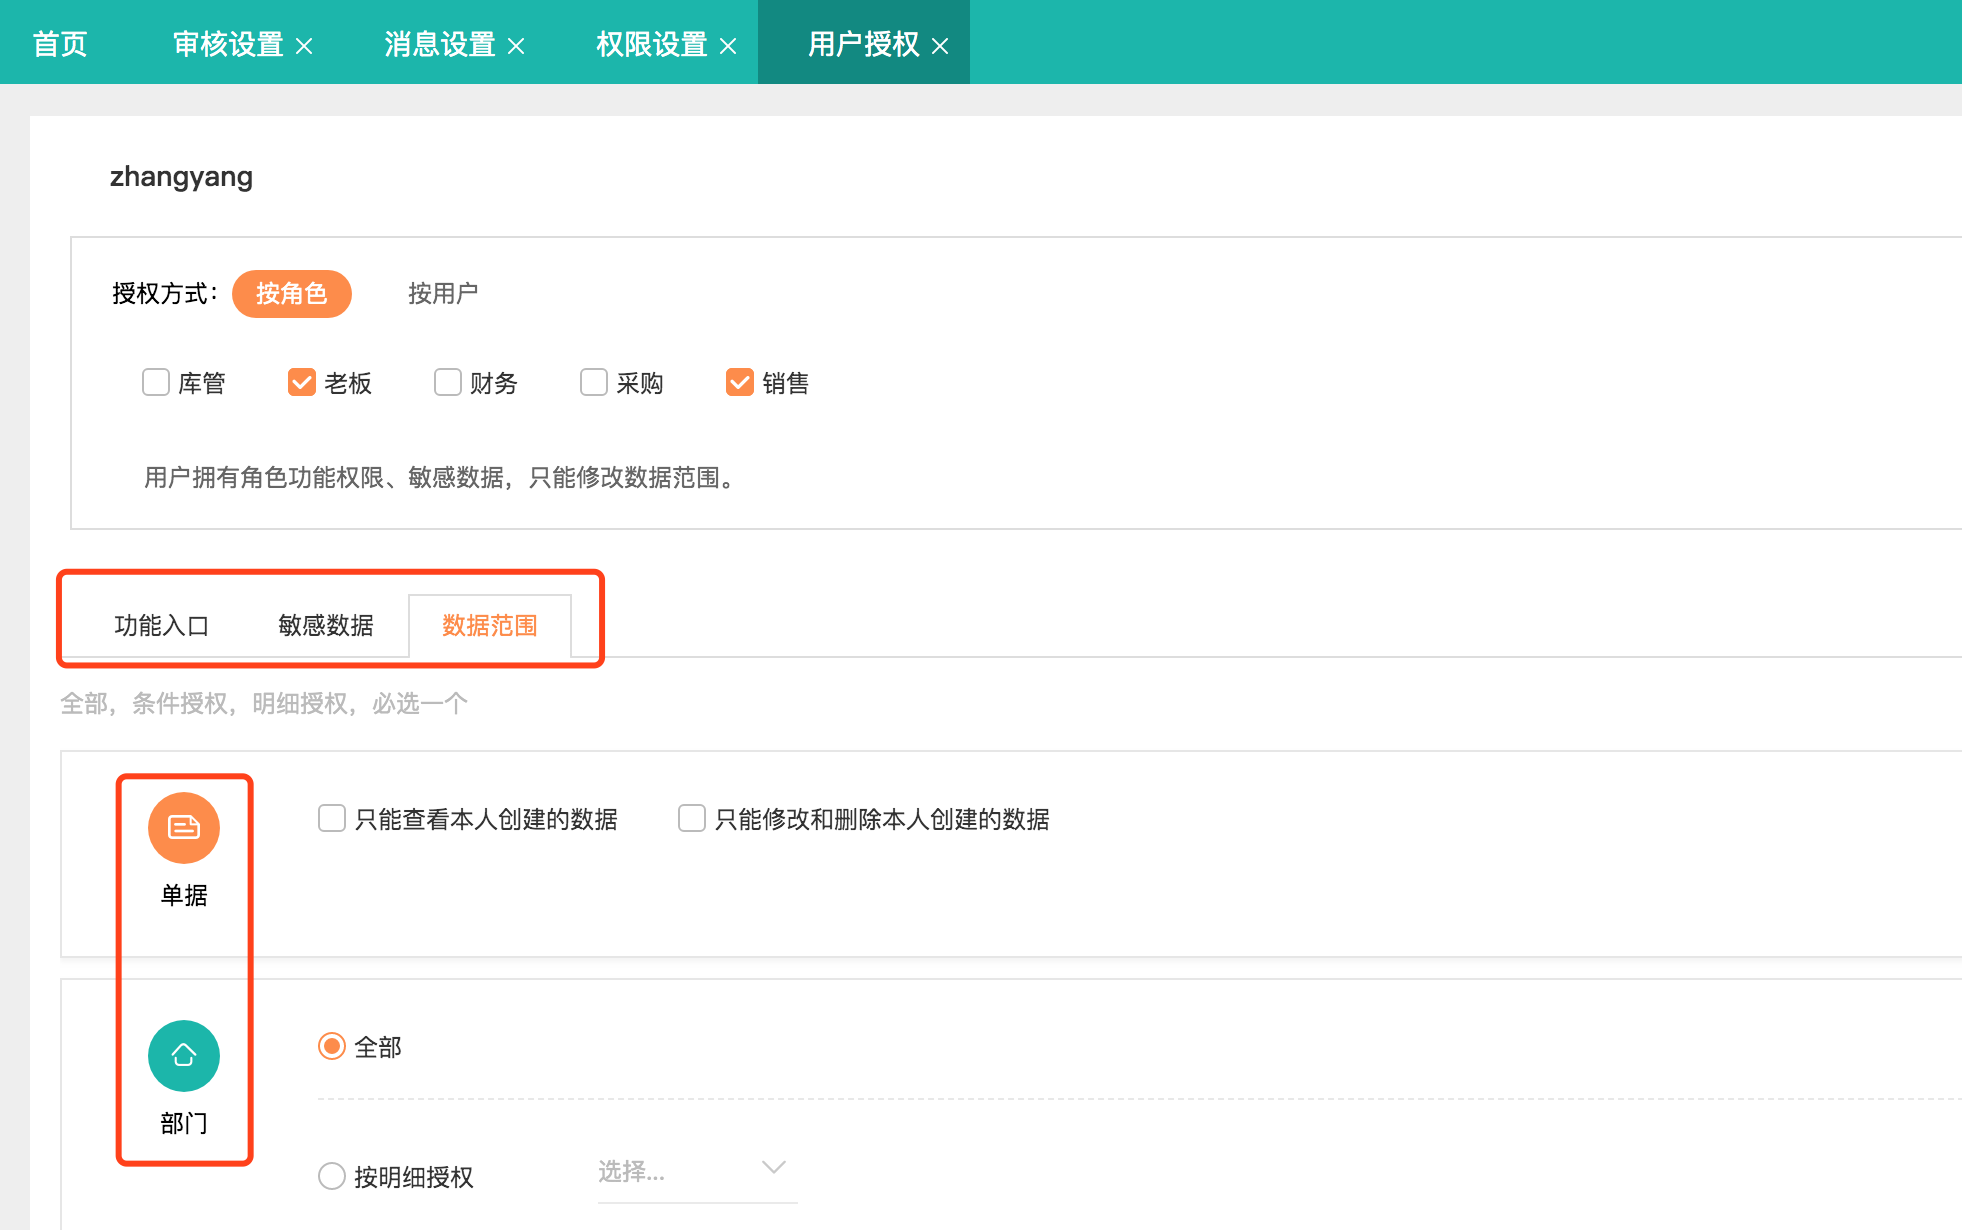Click the 单据 (document) icon

[184, 826]
